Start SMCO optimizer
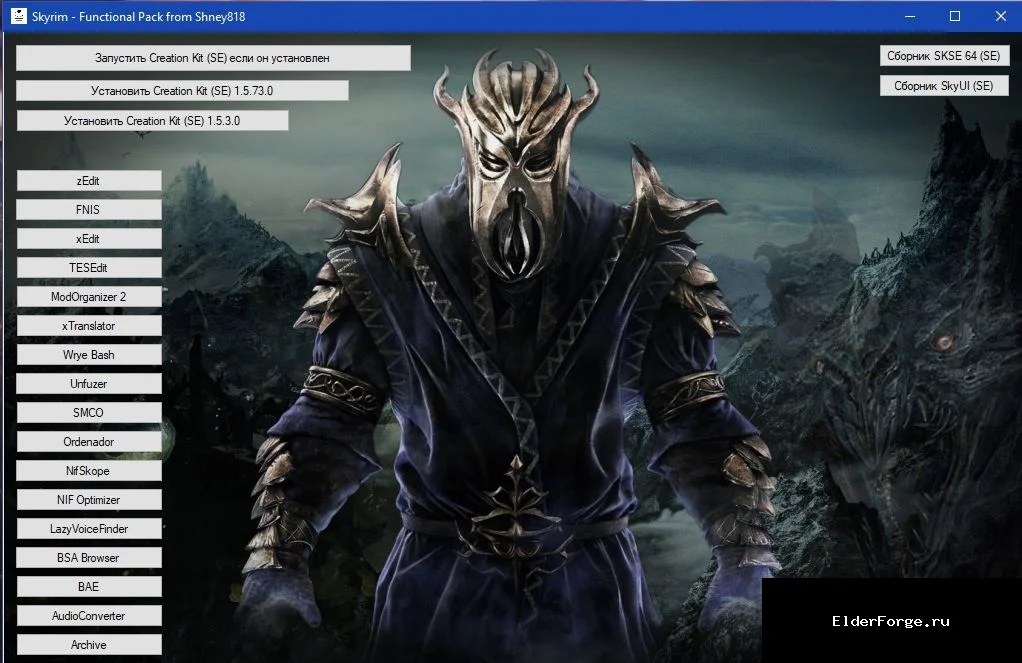 [x=89, y=412]
